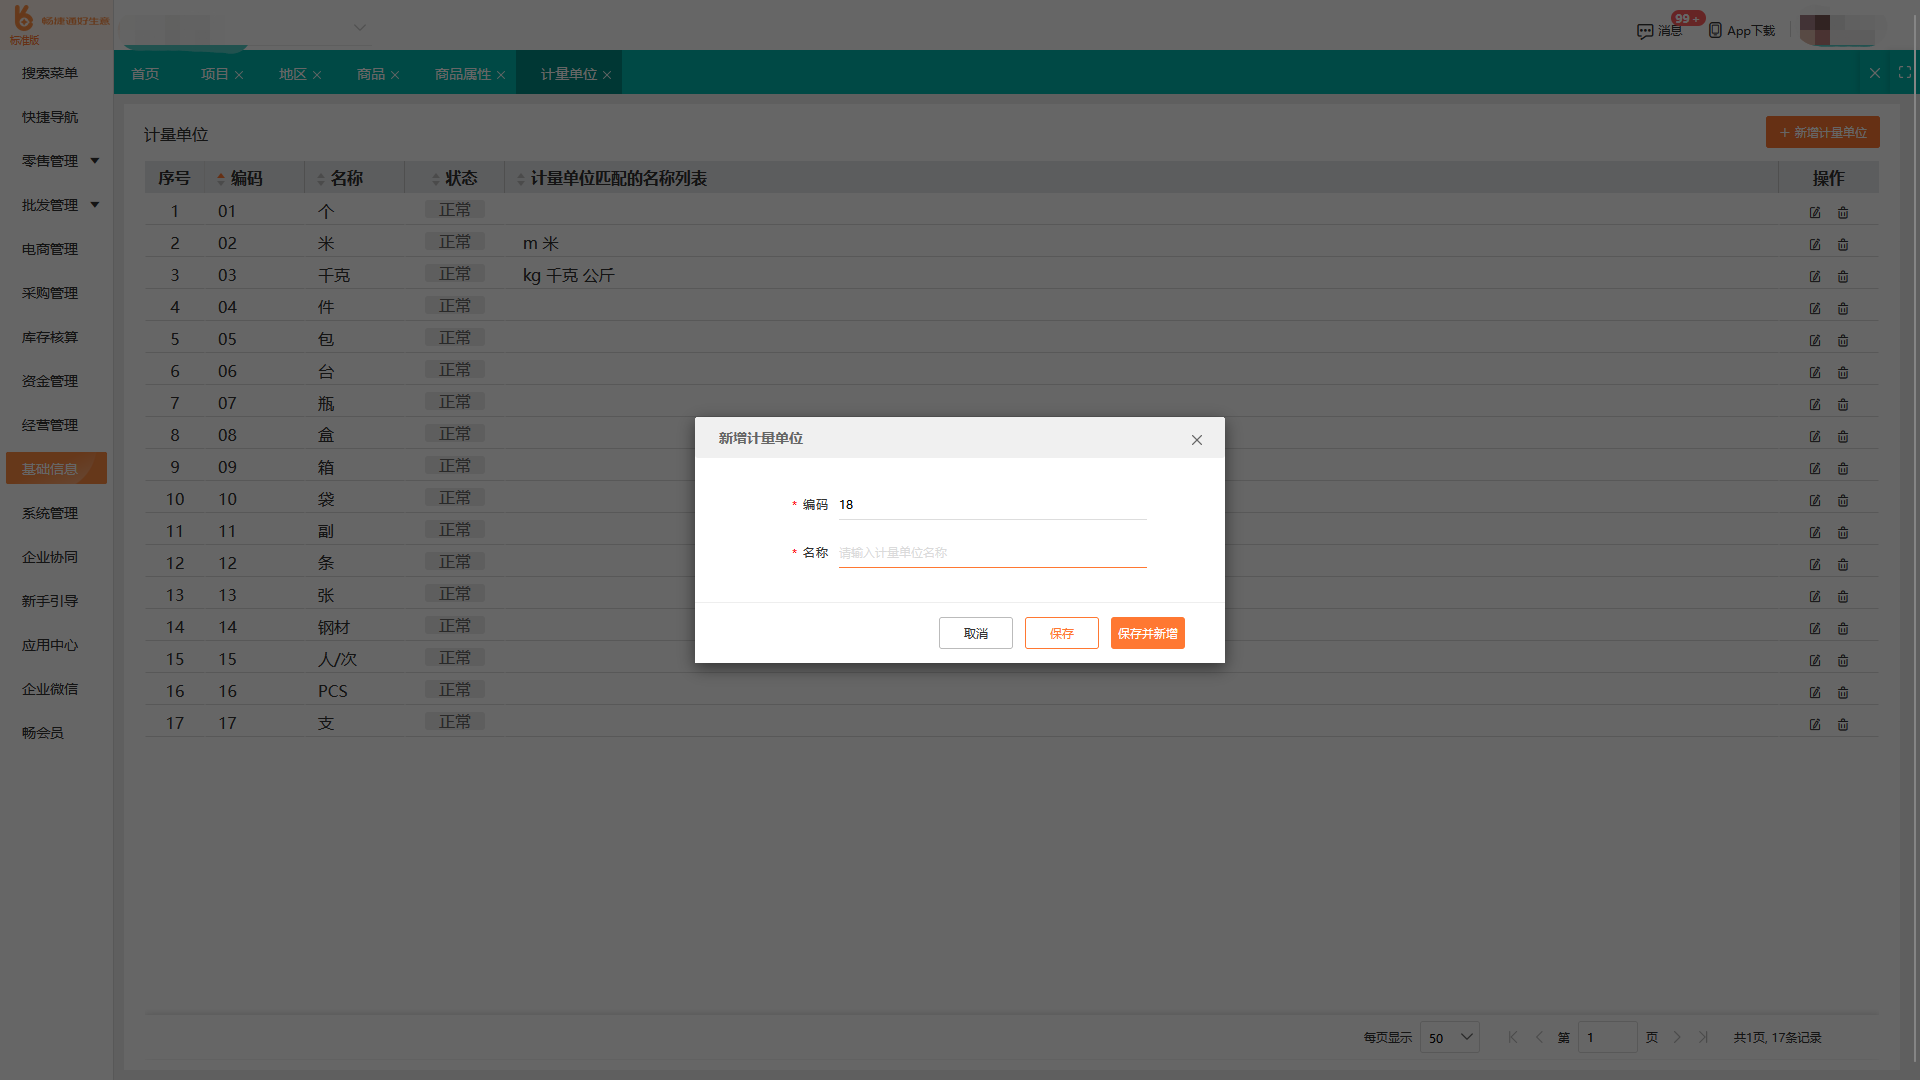Select the 每页显示 50 items dropdown
The height and width of the screenshot is (1080, 1920).
(x=1449, y=1038)
